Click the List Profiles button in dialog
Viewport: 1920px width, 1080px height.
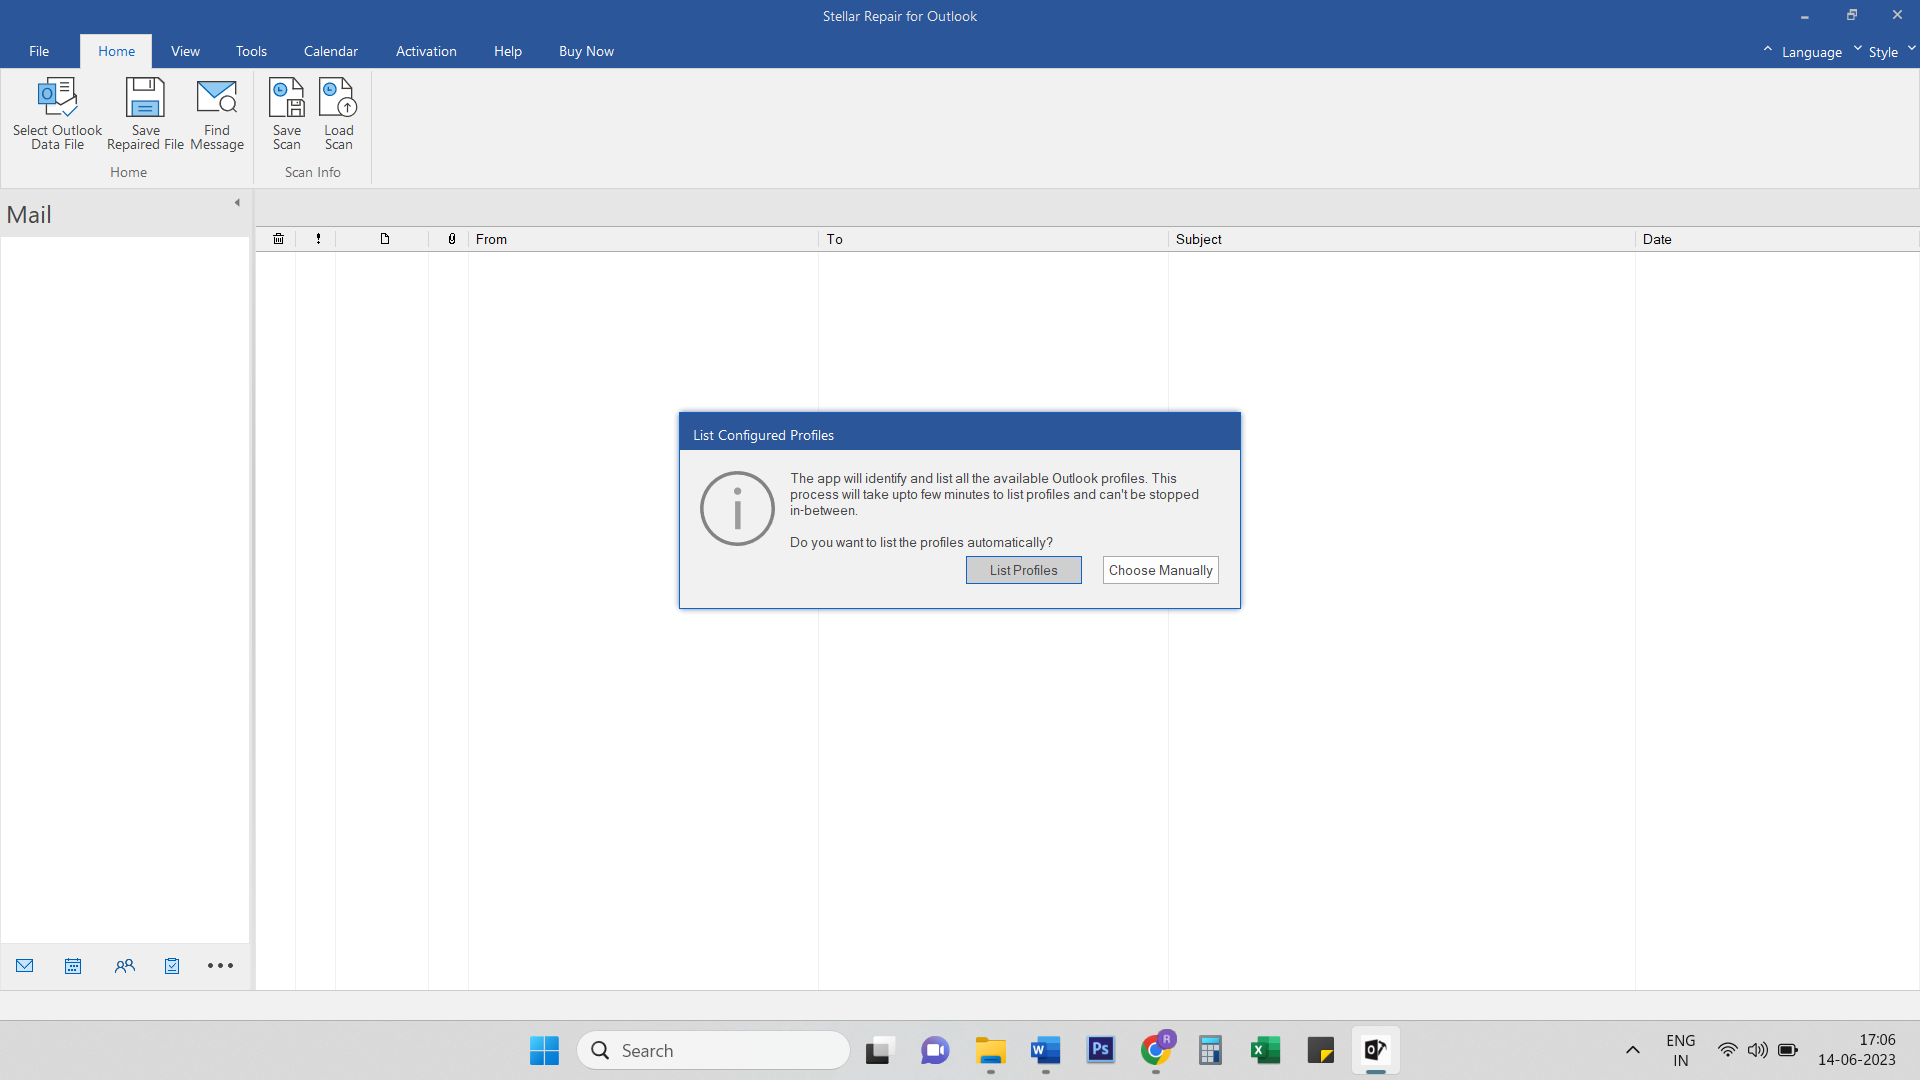tap(1023, 570)
